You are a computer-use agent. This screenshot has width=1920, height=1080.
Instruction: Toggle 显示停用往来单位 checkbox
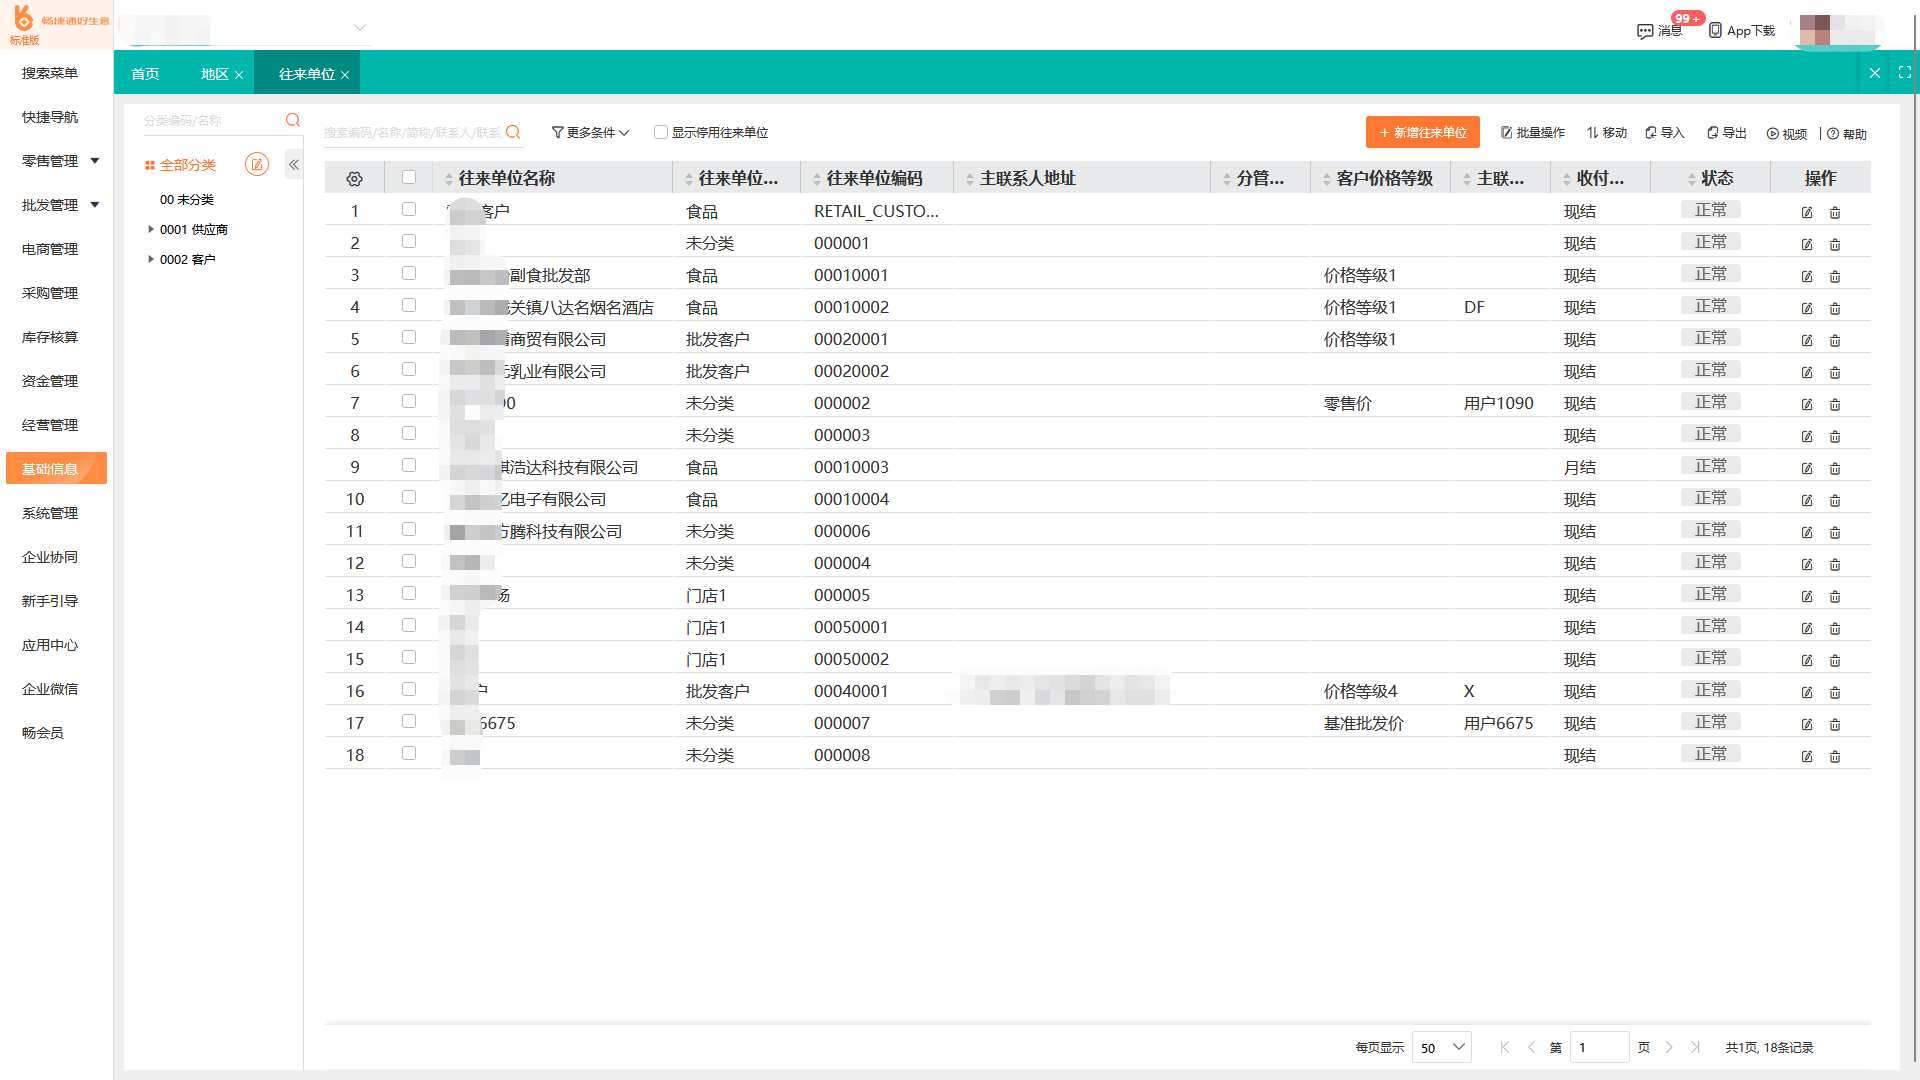coord(662,132)
